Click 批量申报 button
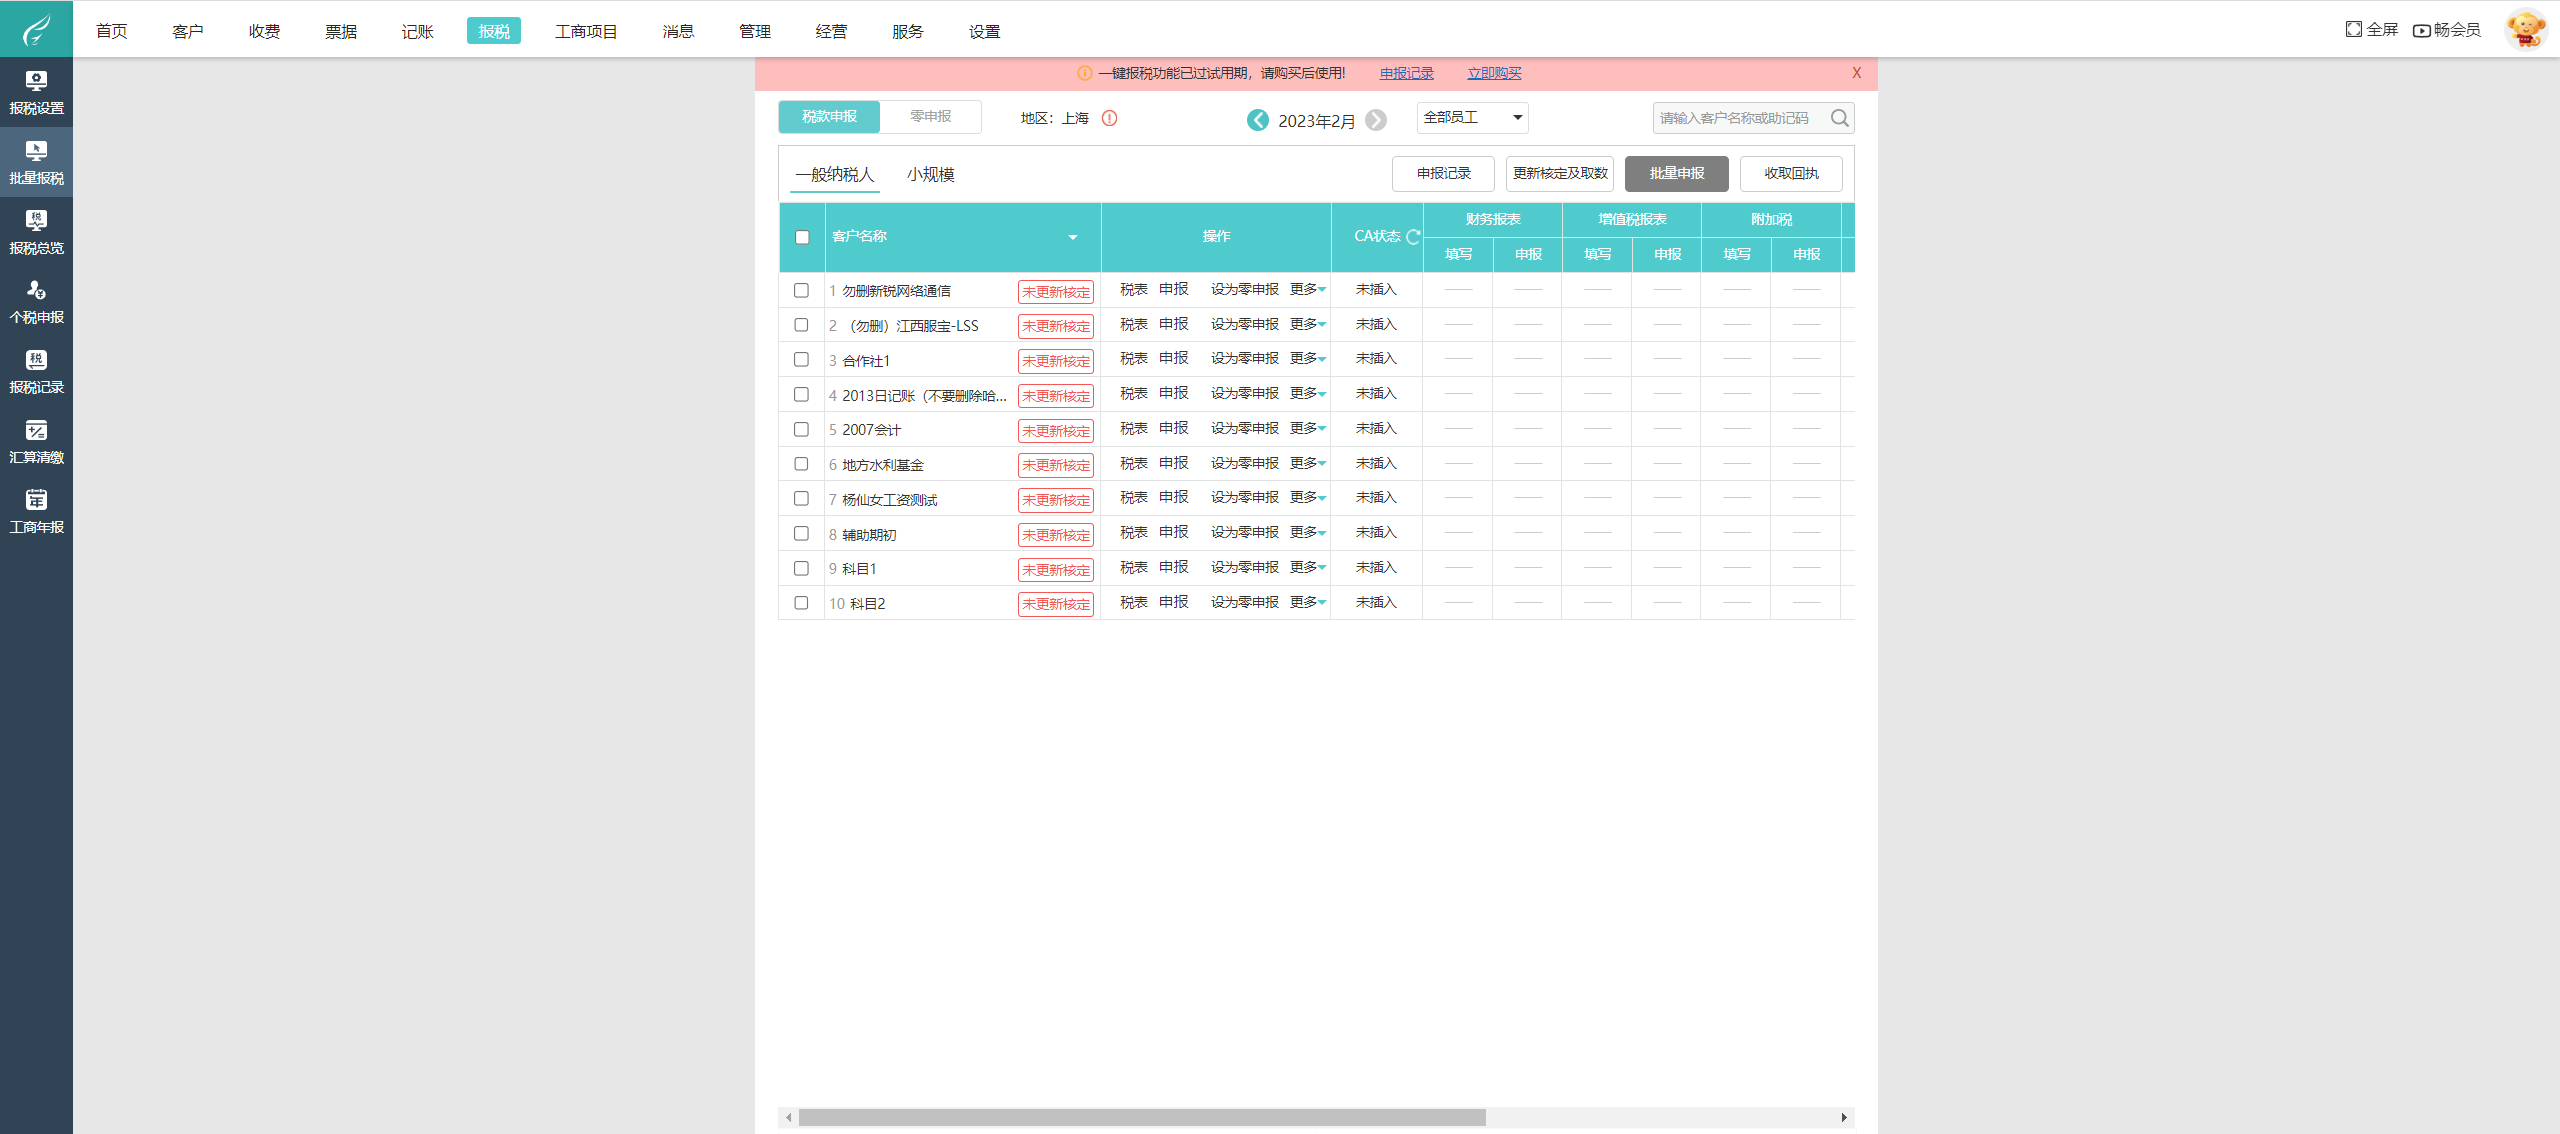Viewport: 2560px width, 1134px height. coord(1673,173)
